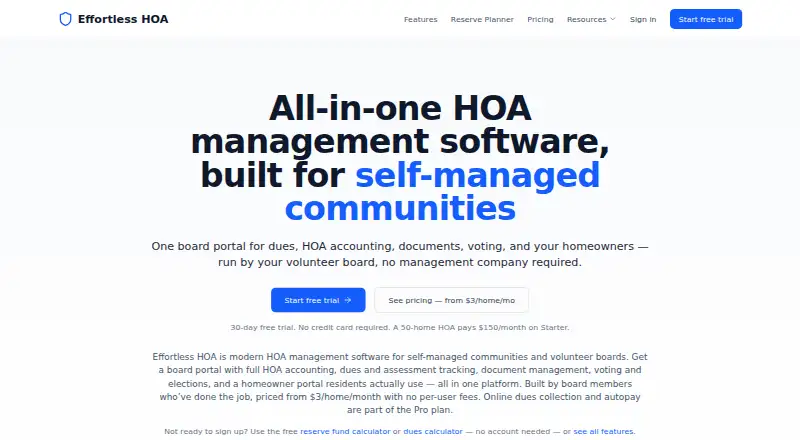Click the 'One board portal for dues' subheading
This screenshot has width=800, height=440.
pos(400,254)
